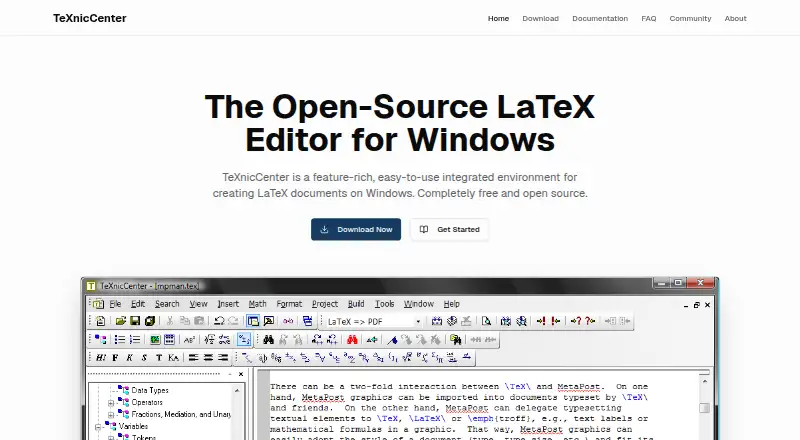Screen dimensions: 800x440
Task: Click the Redo arrow icon
Action: pos(233,321)
